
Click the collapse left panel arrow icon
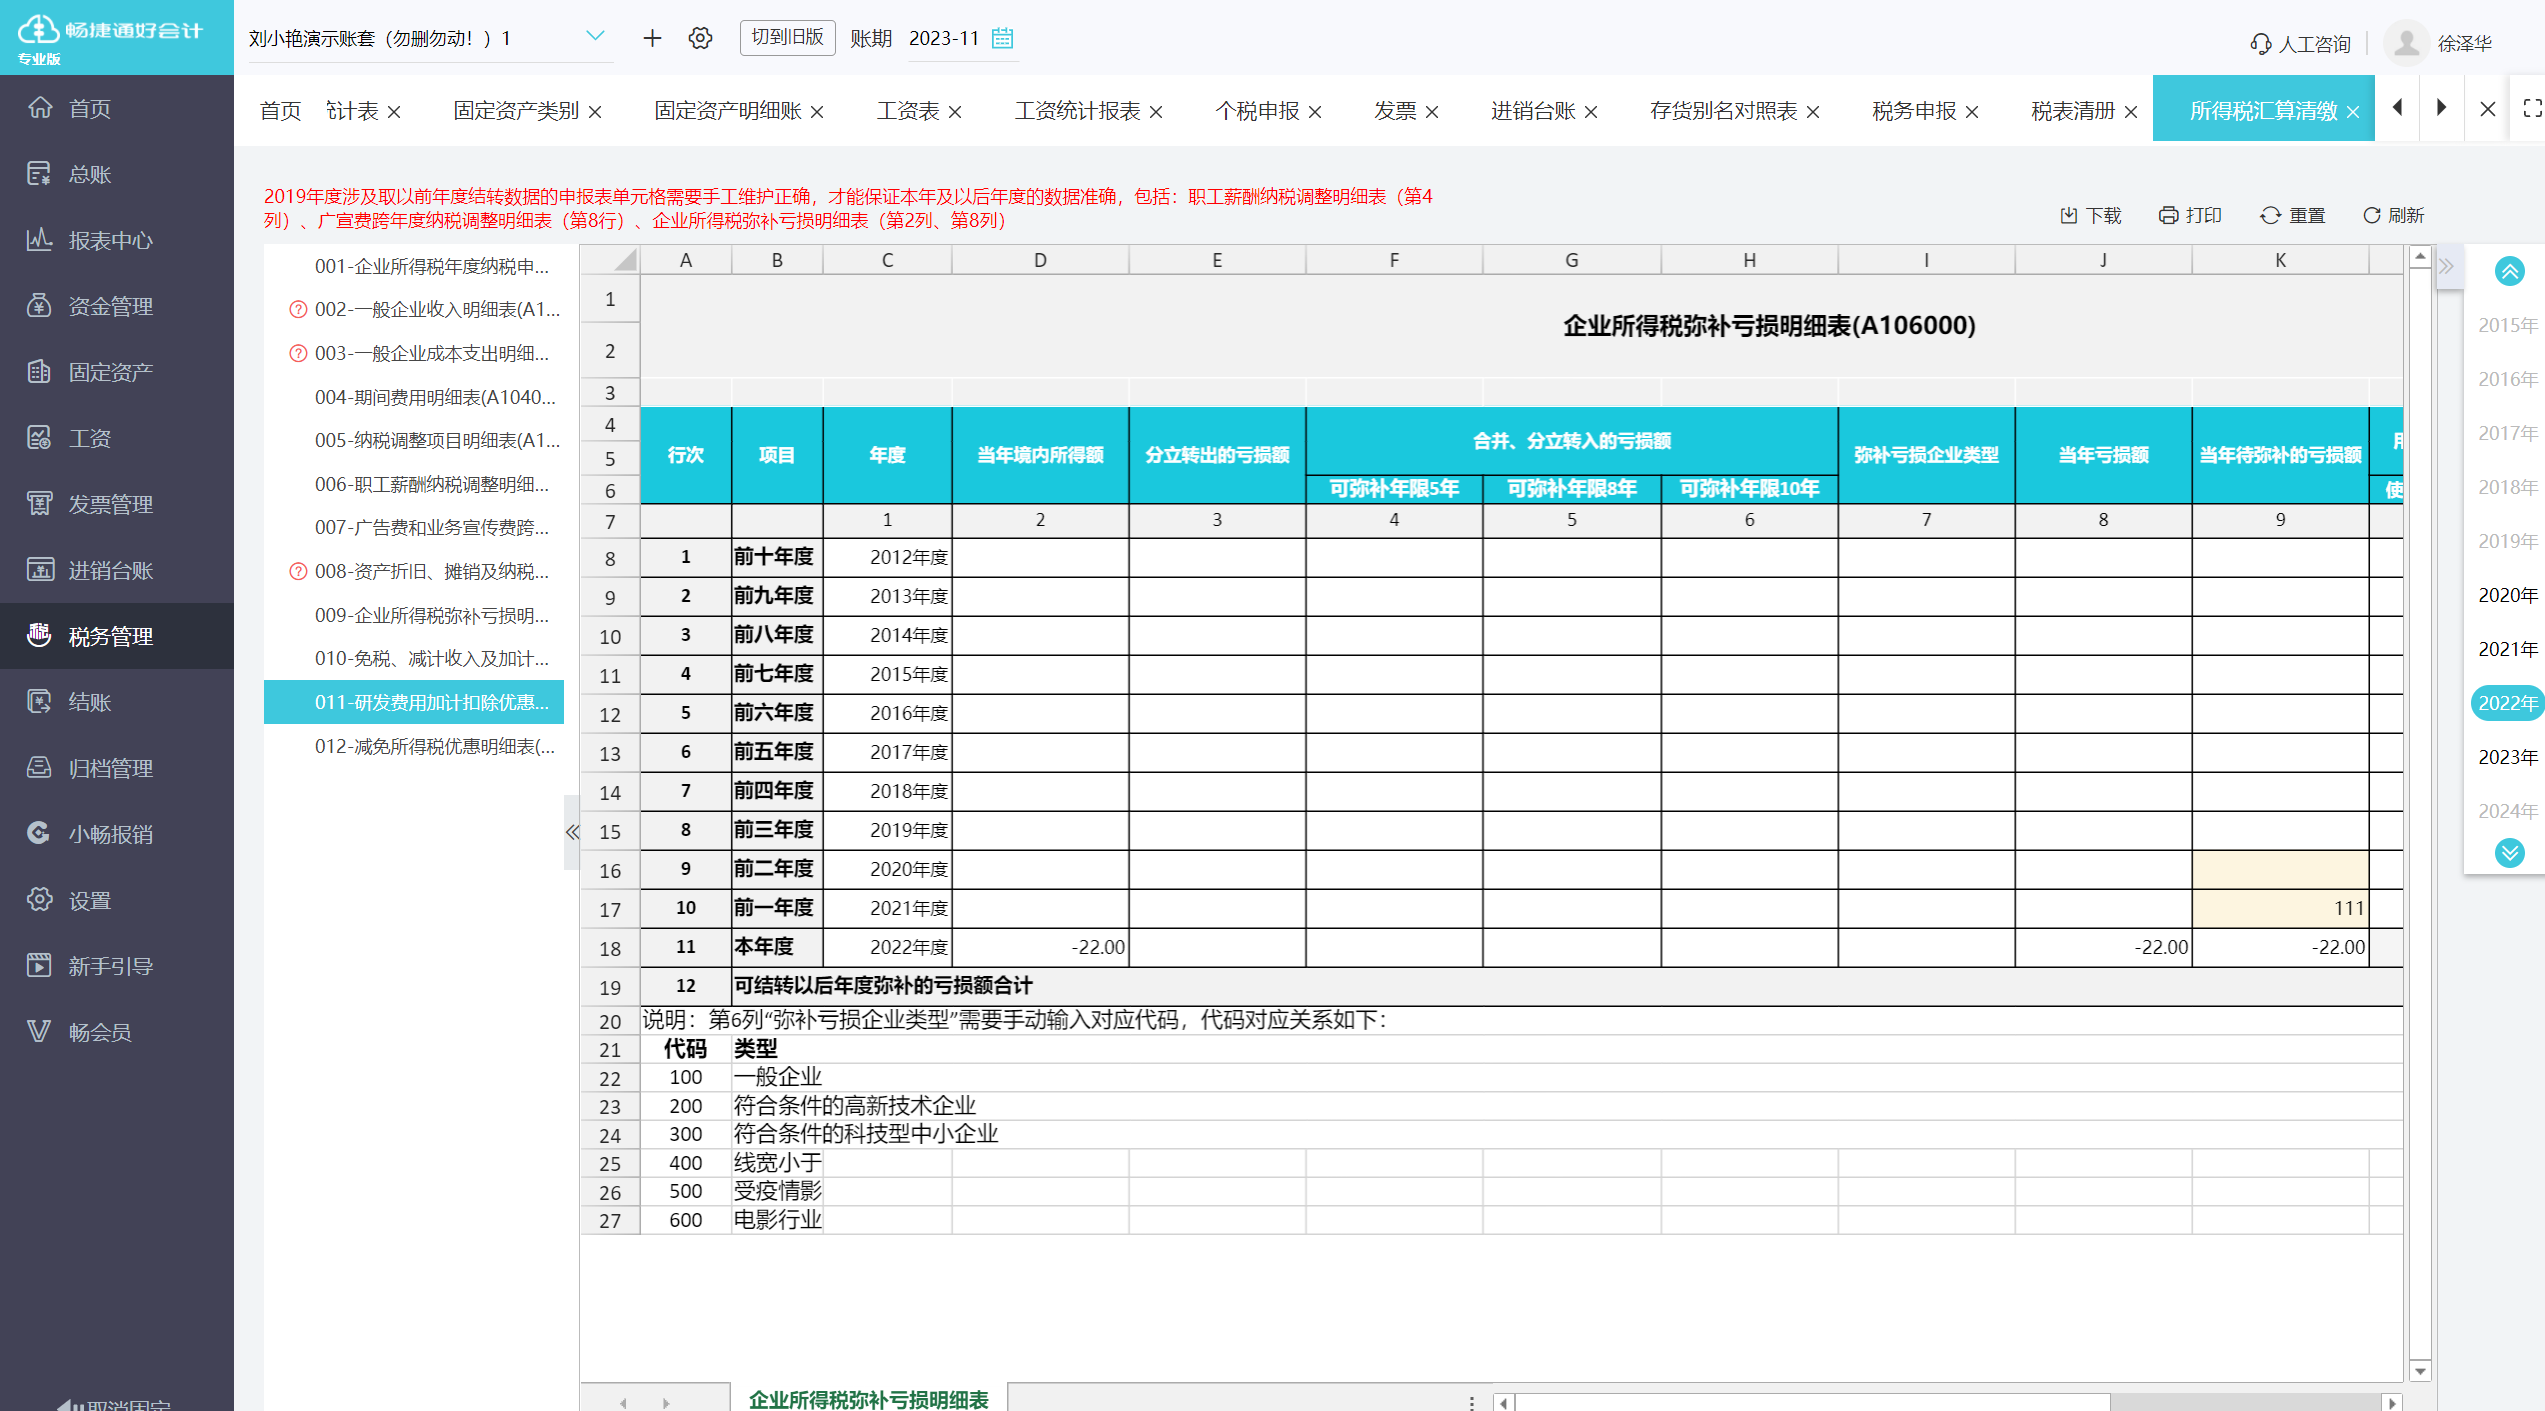point(572,834)
